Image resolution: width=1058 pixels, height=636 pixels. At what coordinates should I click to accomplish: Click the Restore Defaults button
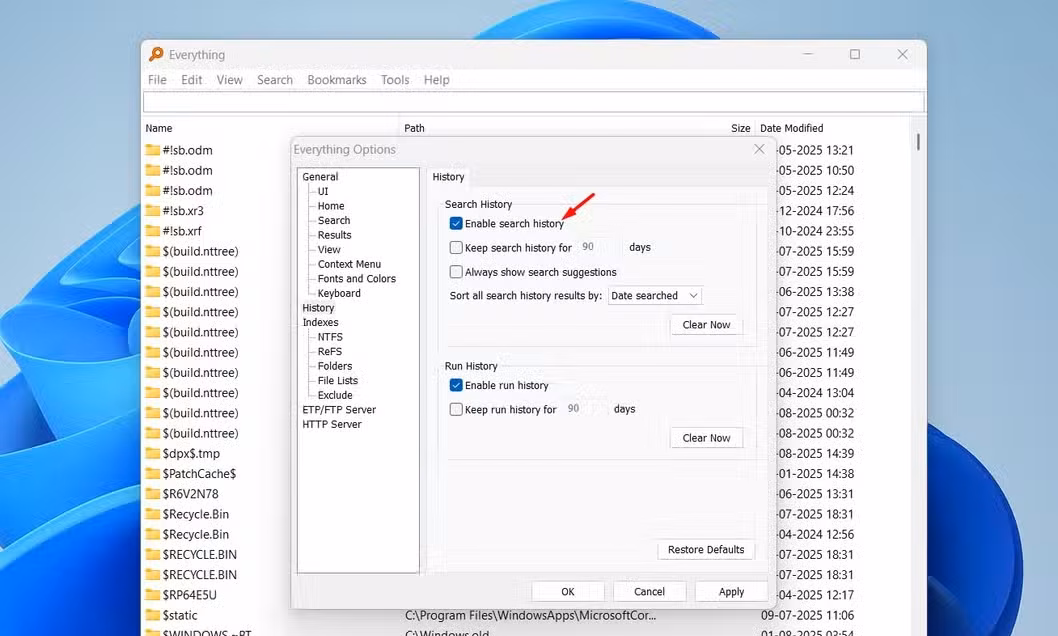(x=706, y=550)
